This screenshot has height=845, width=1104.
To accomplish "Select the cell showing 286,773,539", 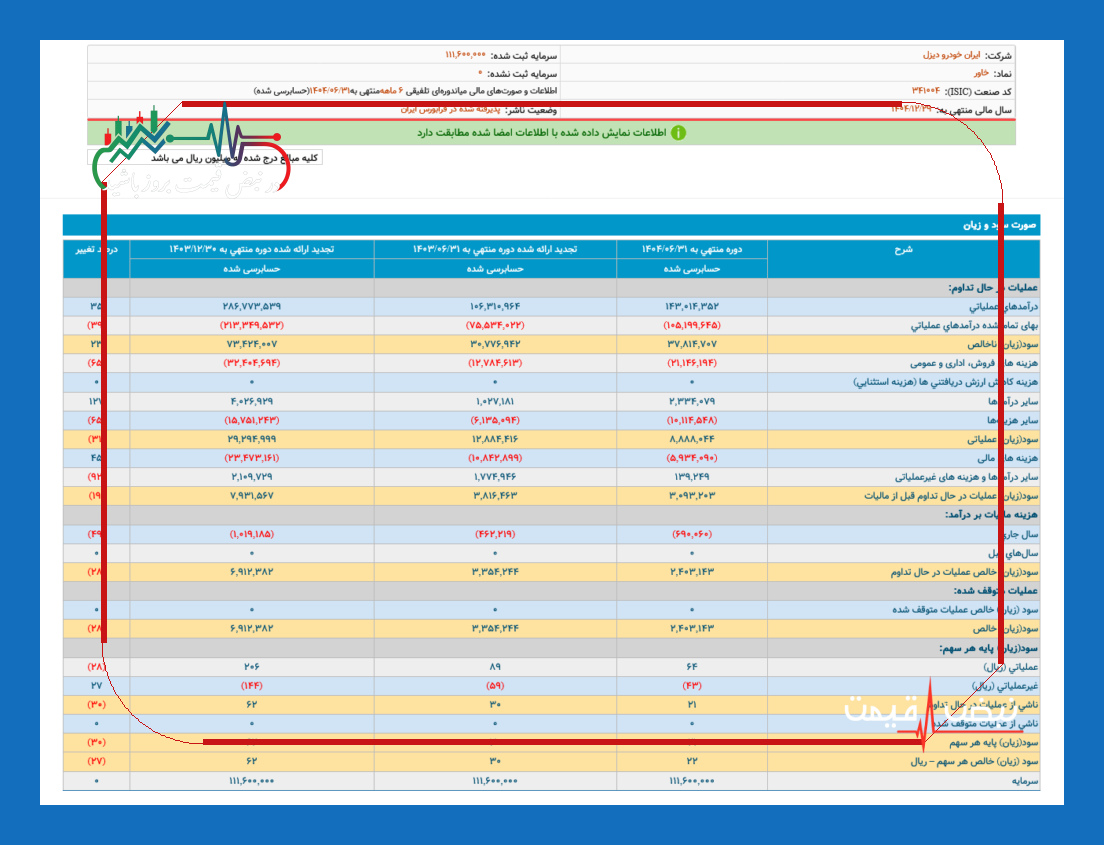I will pos(251,306).
